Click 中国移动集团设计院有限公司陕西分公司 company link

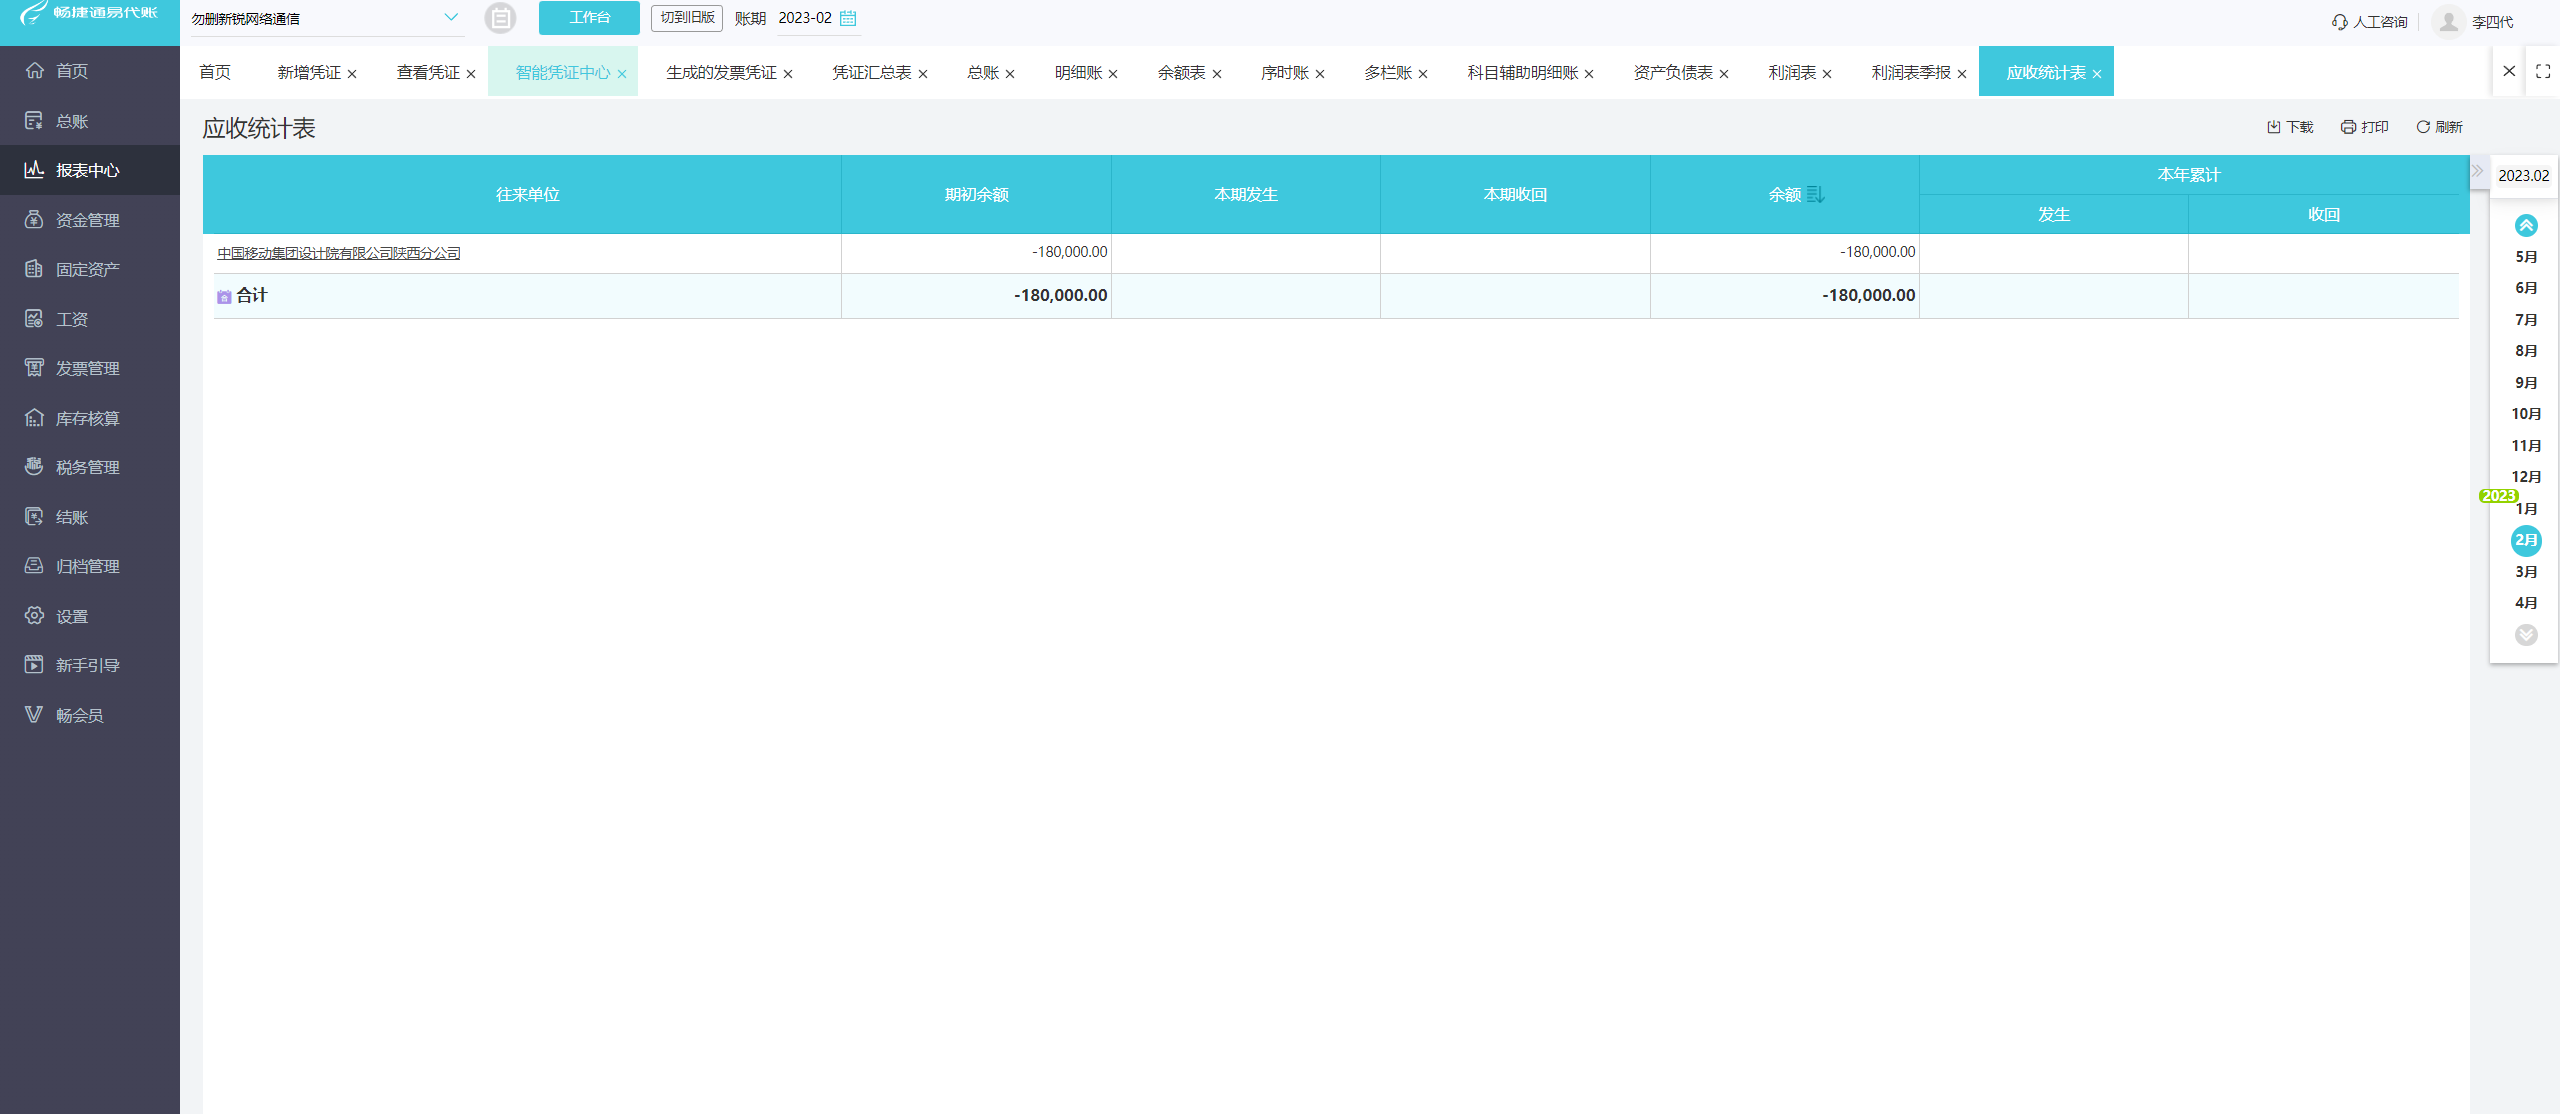(338, 253)
